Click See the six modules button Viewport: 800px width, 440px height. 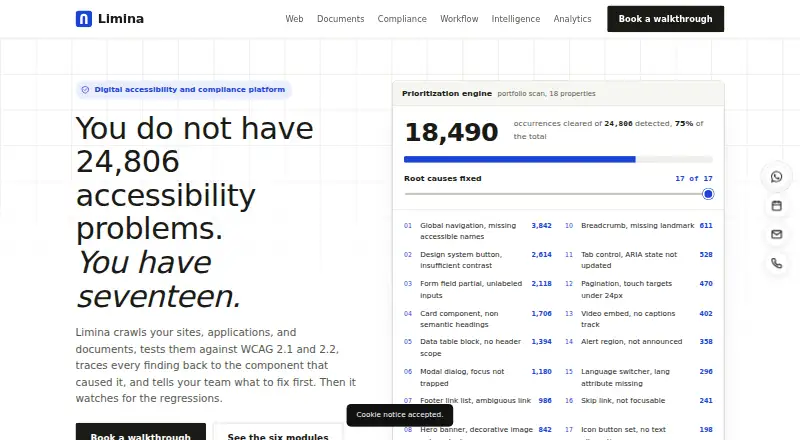point(278,432)
